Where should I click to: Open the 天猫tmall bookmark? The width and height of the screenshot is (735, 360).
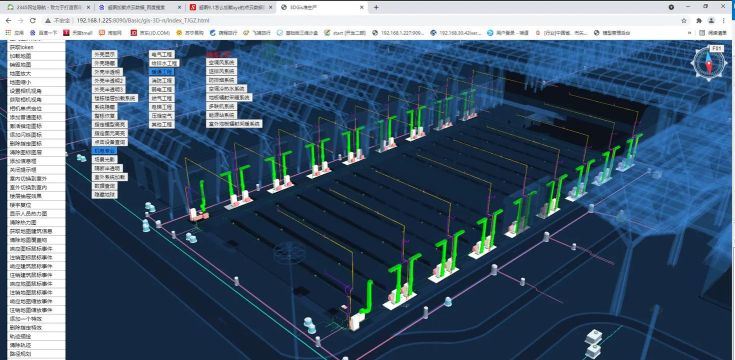78,33
